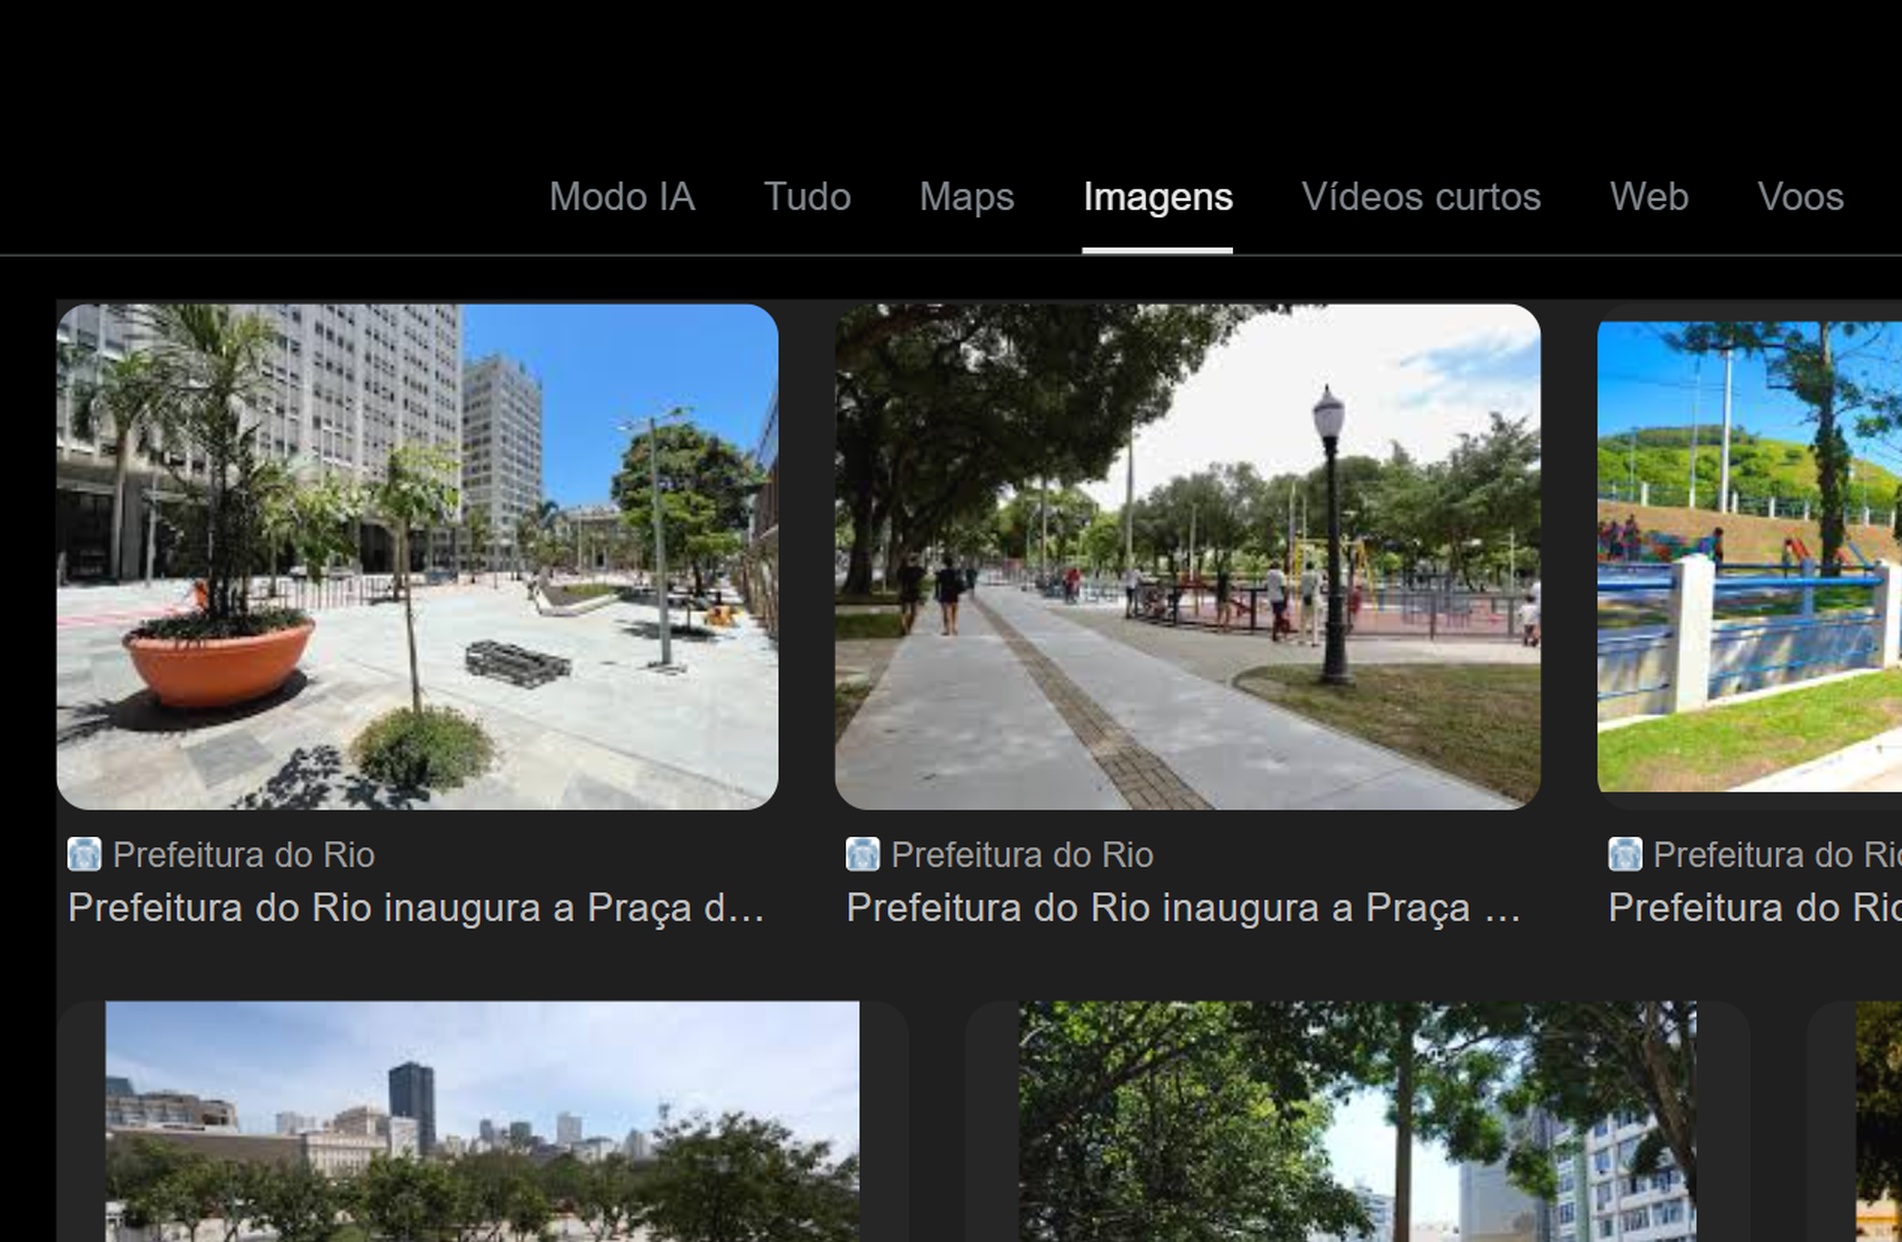This screenshot has width=1902, height=1242.
Task: Switch to the Modo IA tab
Action: [621, 197]
